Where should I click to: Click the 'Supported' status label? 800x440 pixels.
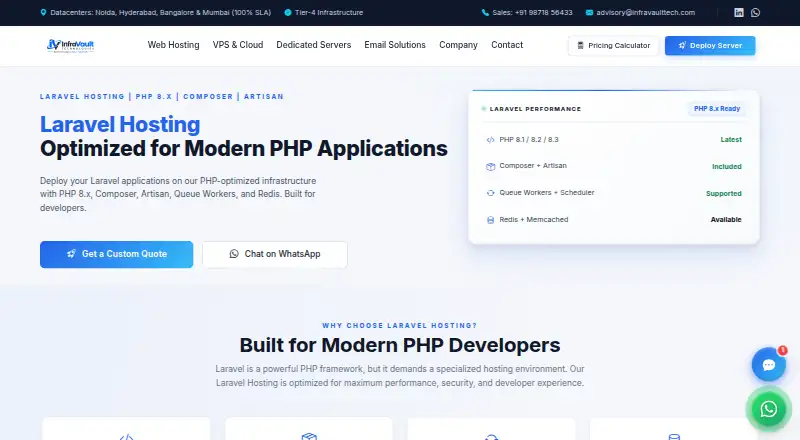[x=723, y=193]
